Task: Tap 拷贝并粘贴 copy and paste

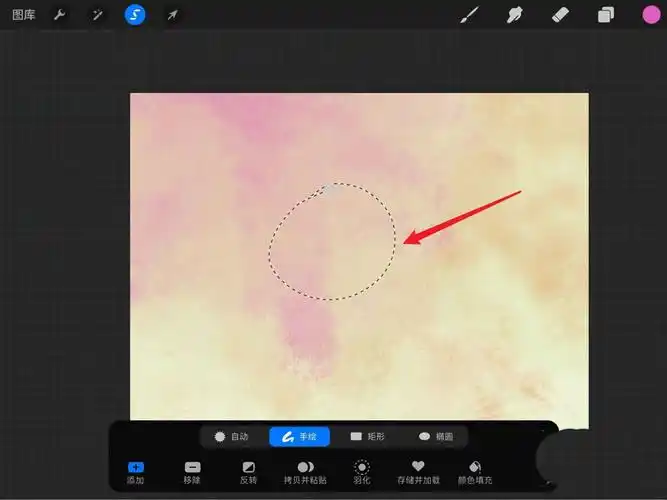Action: (x=305, y=472)
